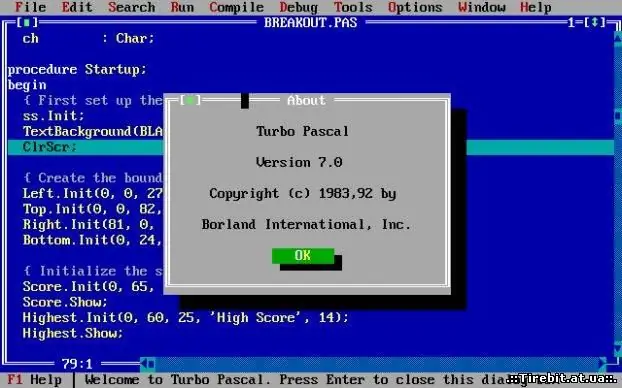Confirm the About dialog with OK
622x388 pixels.
tap(303, 255)
